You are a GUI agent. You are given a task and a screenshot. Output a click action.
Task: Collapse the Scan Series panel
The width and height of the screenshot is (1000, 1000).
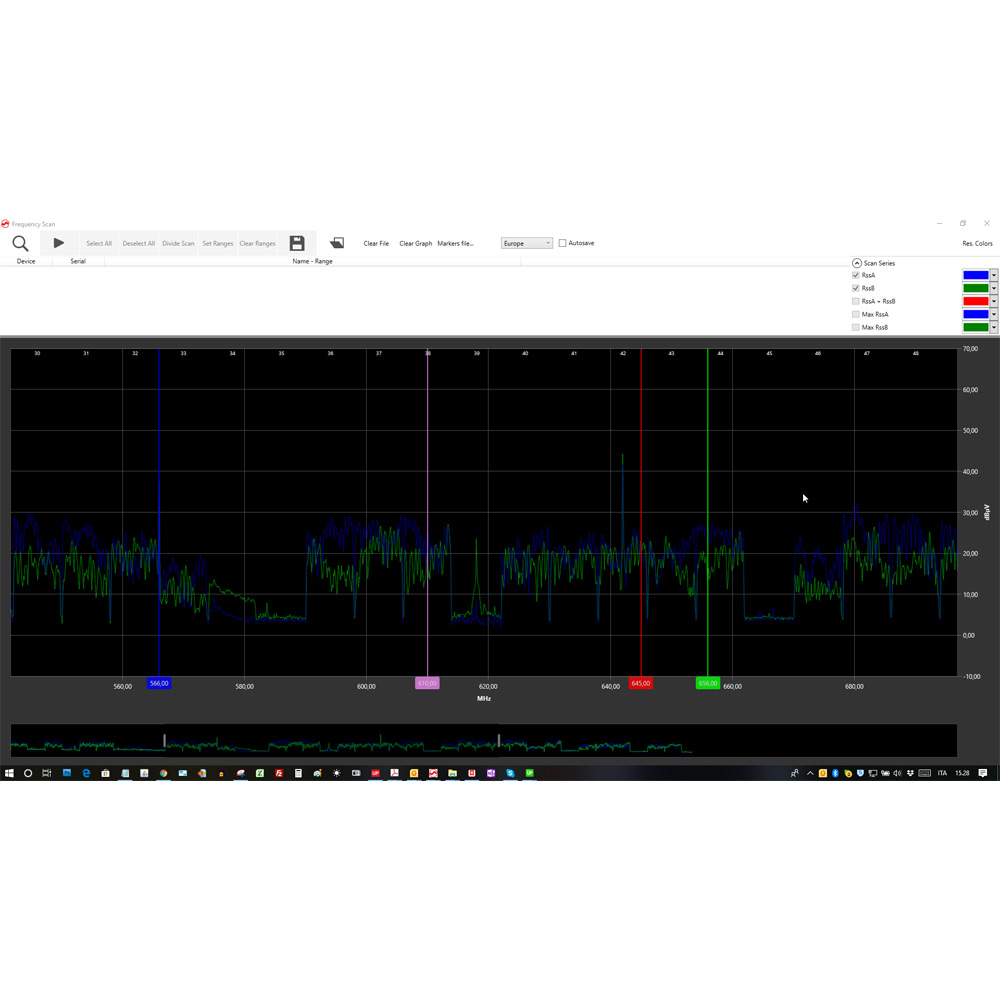(857, 263)
